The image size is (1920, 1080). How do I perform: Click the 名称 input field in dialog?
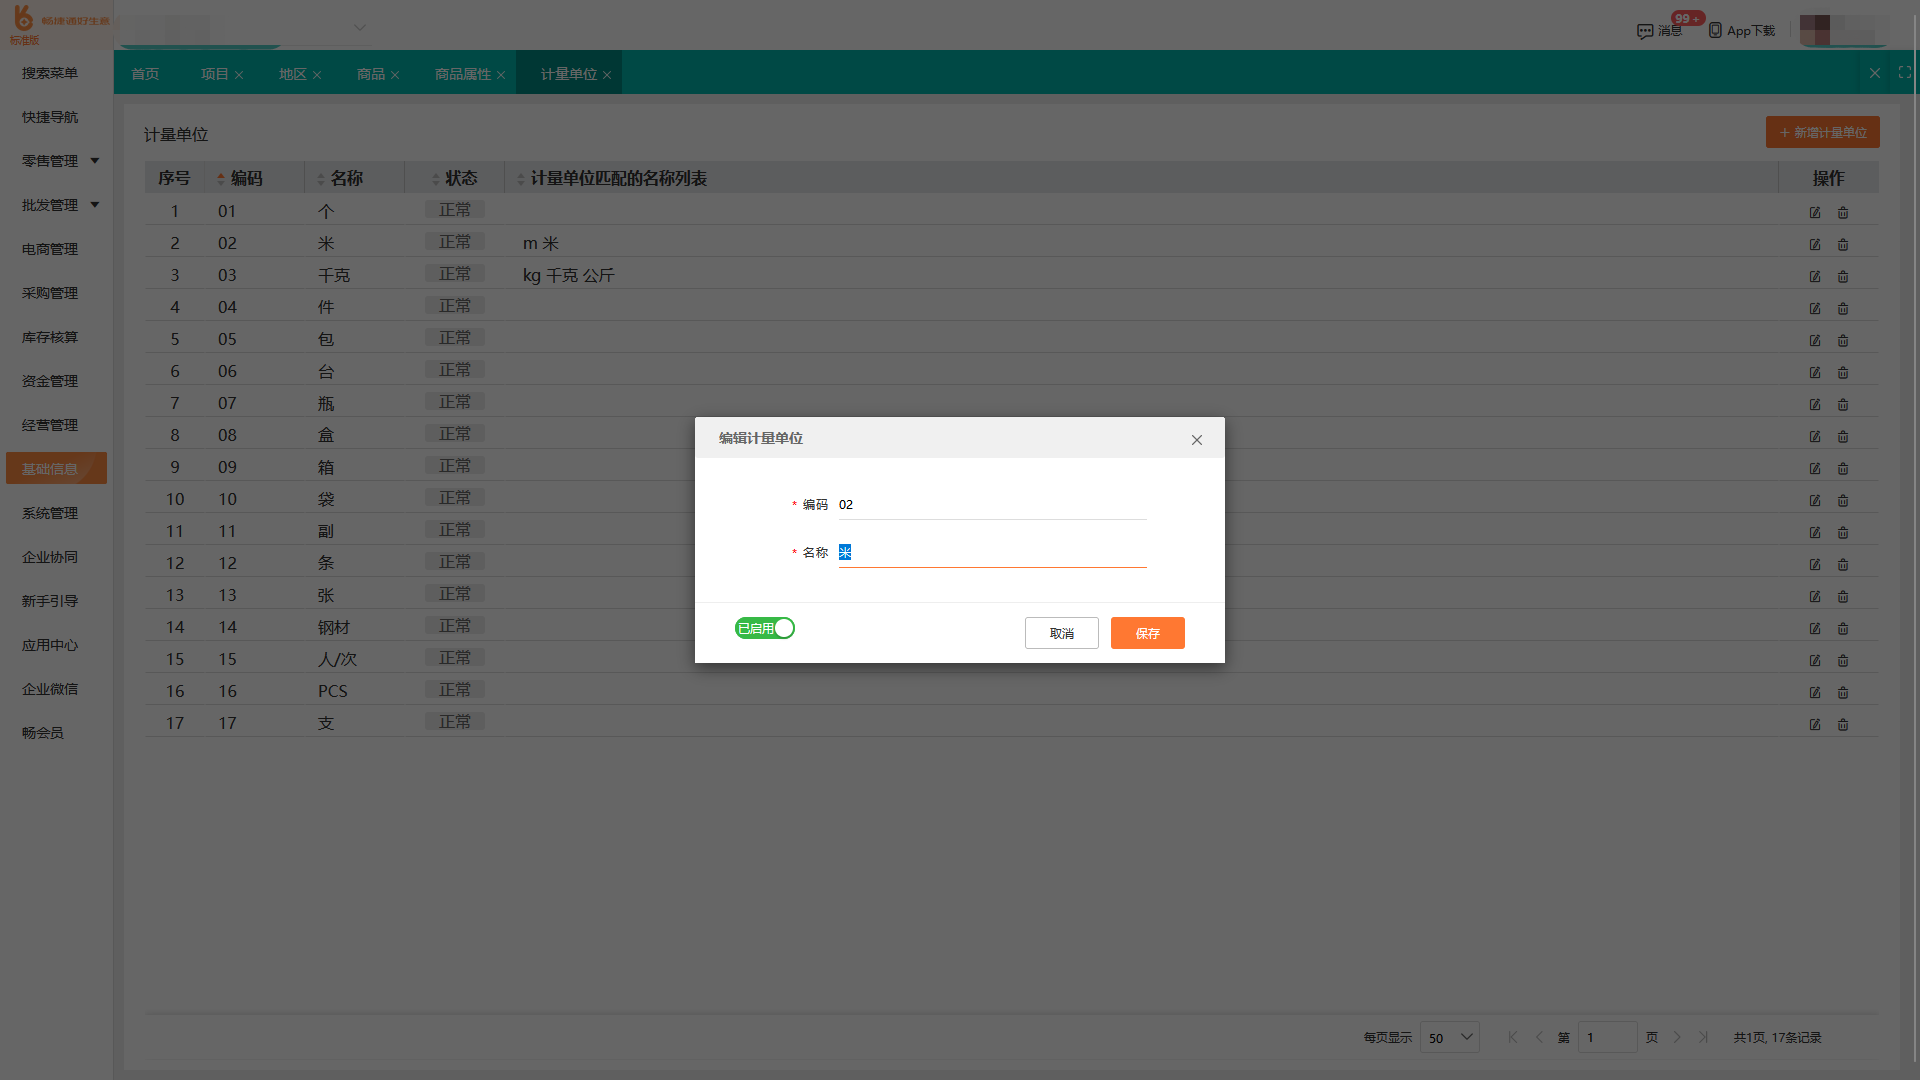pyautogui.click(x=990, y=551)
